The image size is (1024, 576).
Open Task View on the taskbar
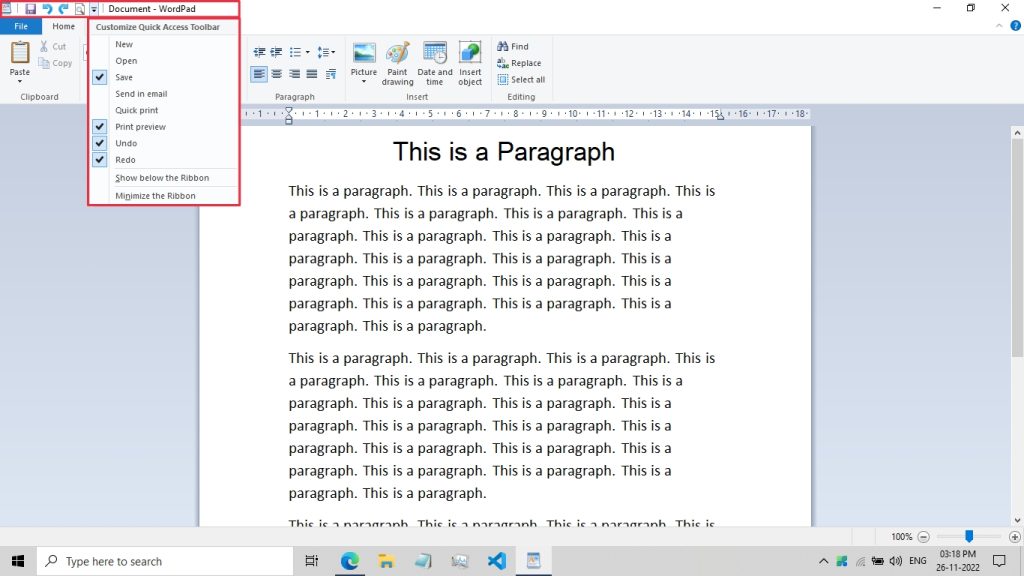[312, 561]
